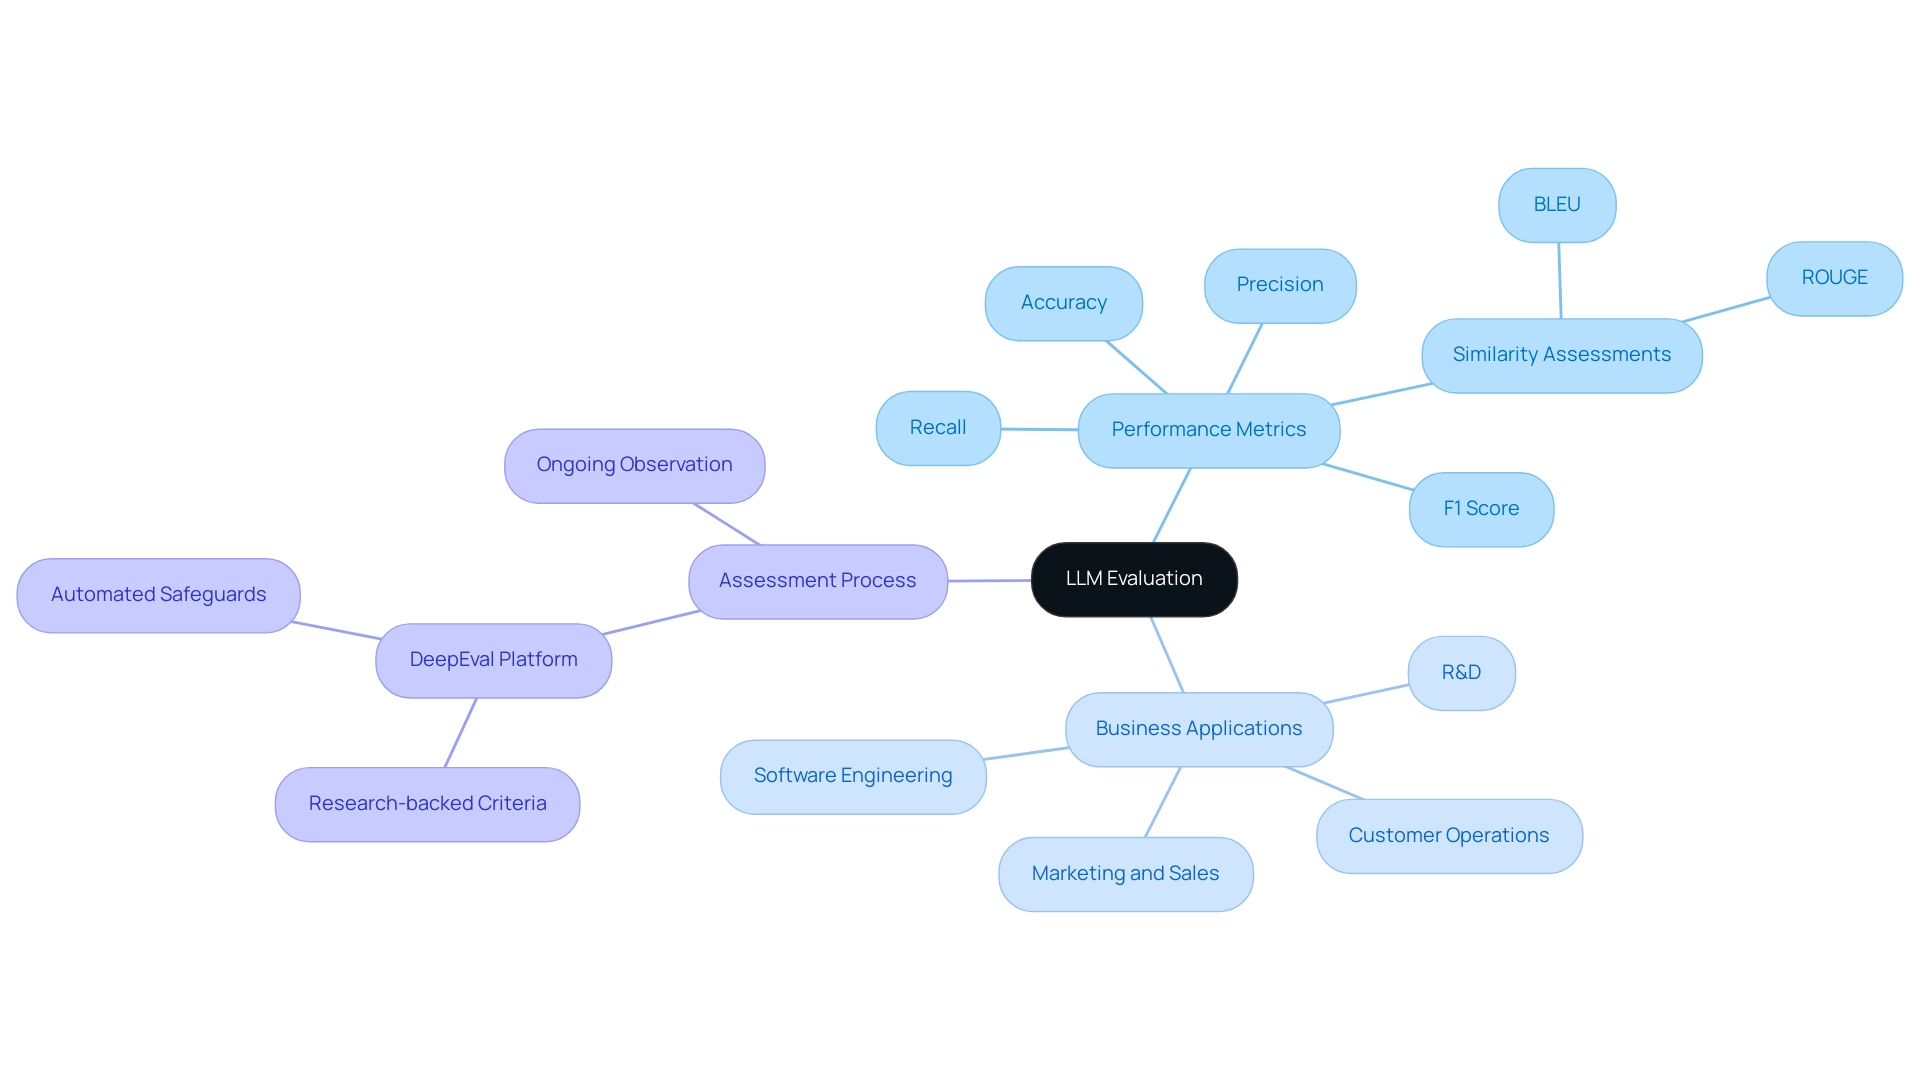Viewport: 1920px width, 1083px height.
Task: Toggle visibility of Accuracy node
Action: click(1064, 302)
